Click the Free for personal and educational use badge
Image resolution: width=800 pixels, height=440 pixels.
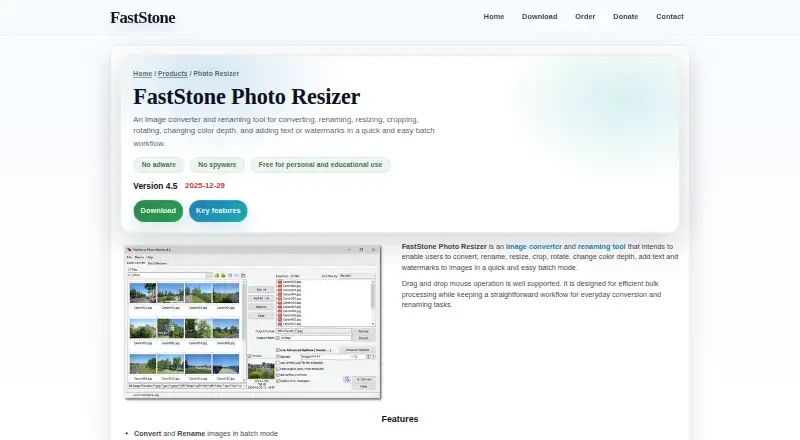pos(320,165)
